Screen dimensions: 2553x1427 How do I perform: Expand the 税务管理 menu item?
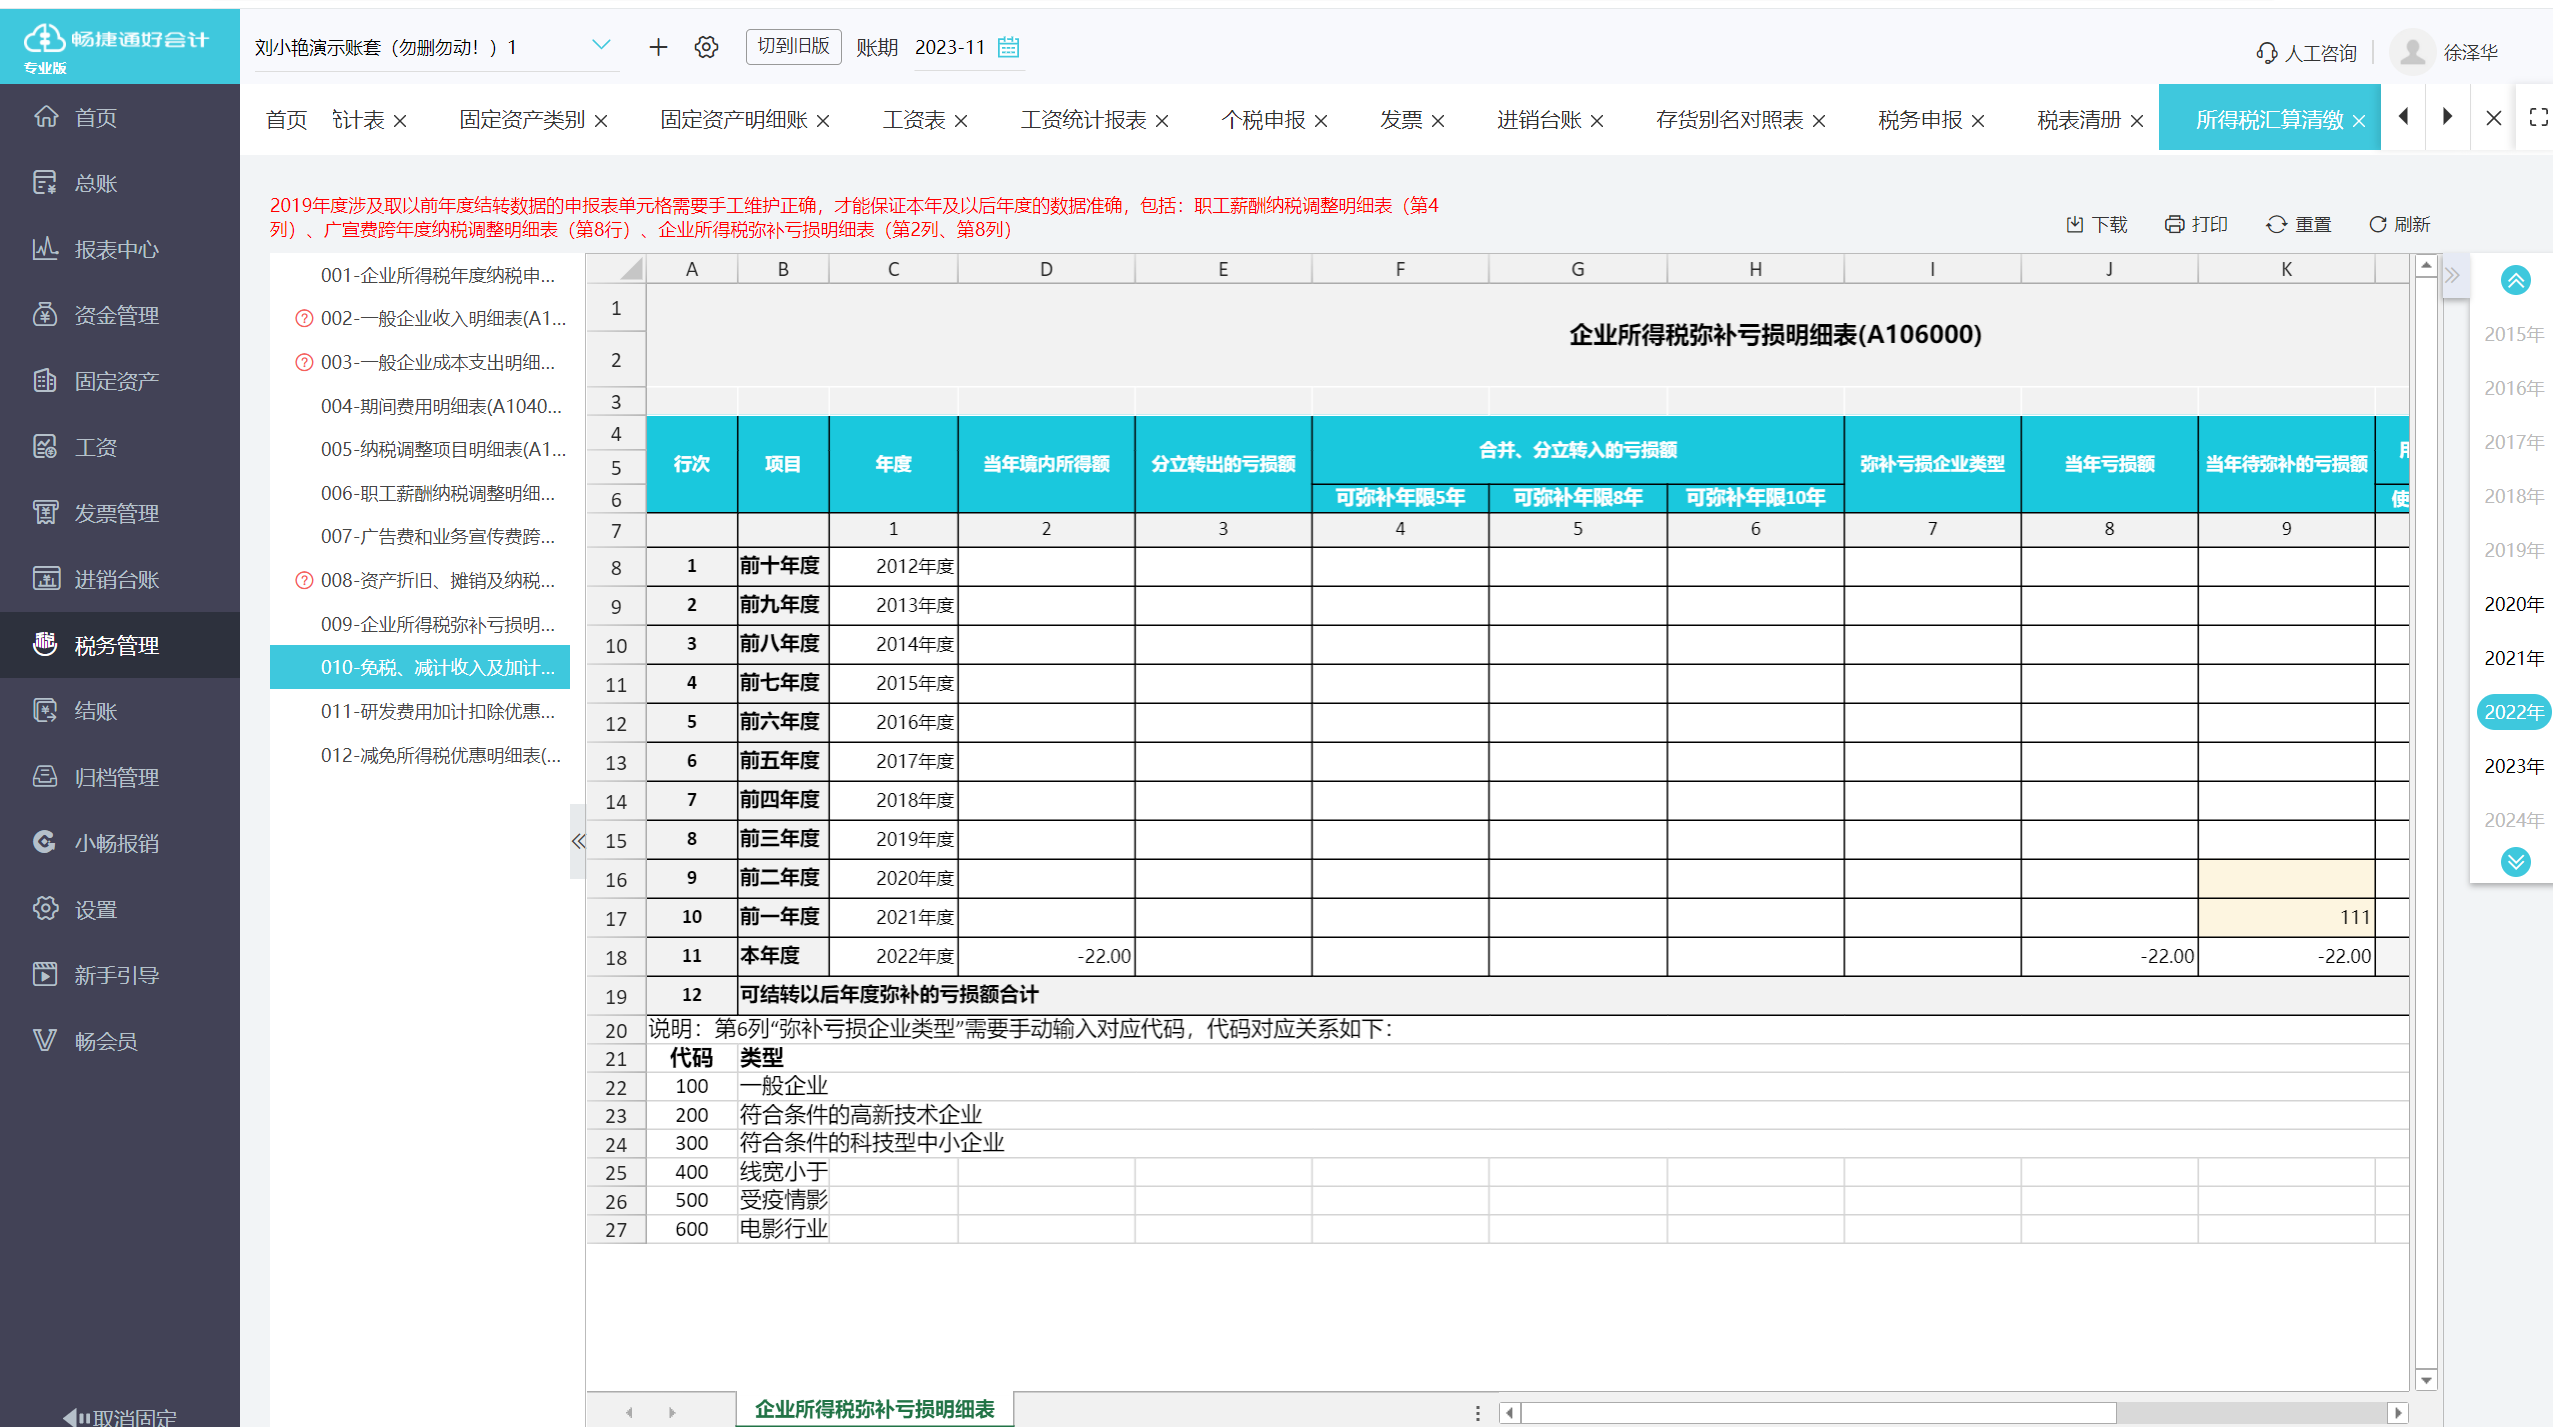[121, 643]
